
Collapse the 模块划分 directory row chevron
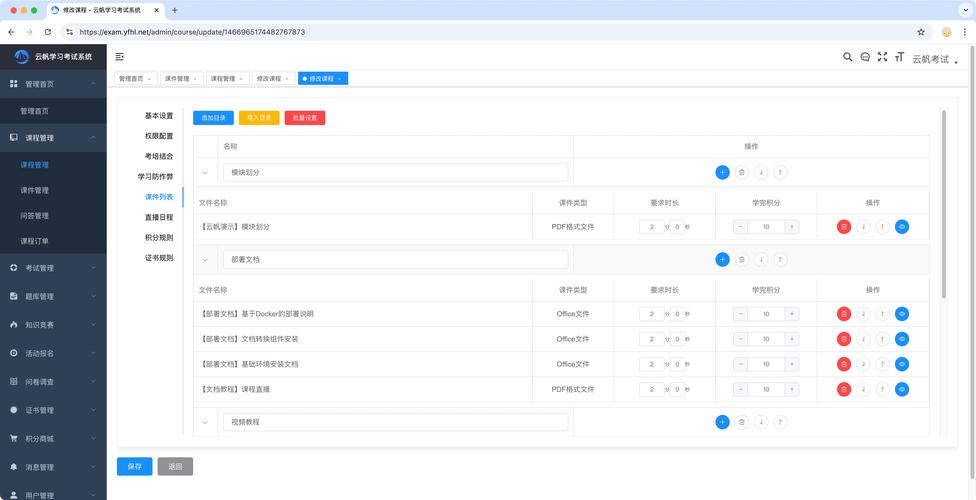[205, 172]
